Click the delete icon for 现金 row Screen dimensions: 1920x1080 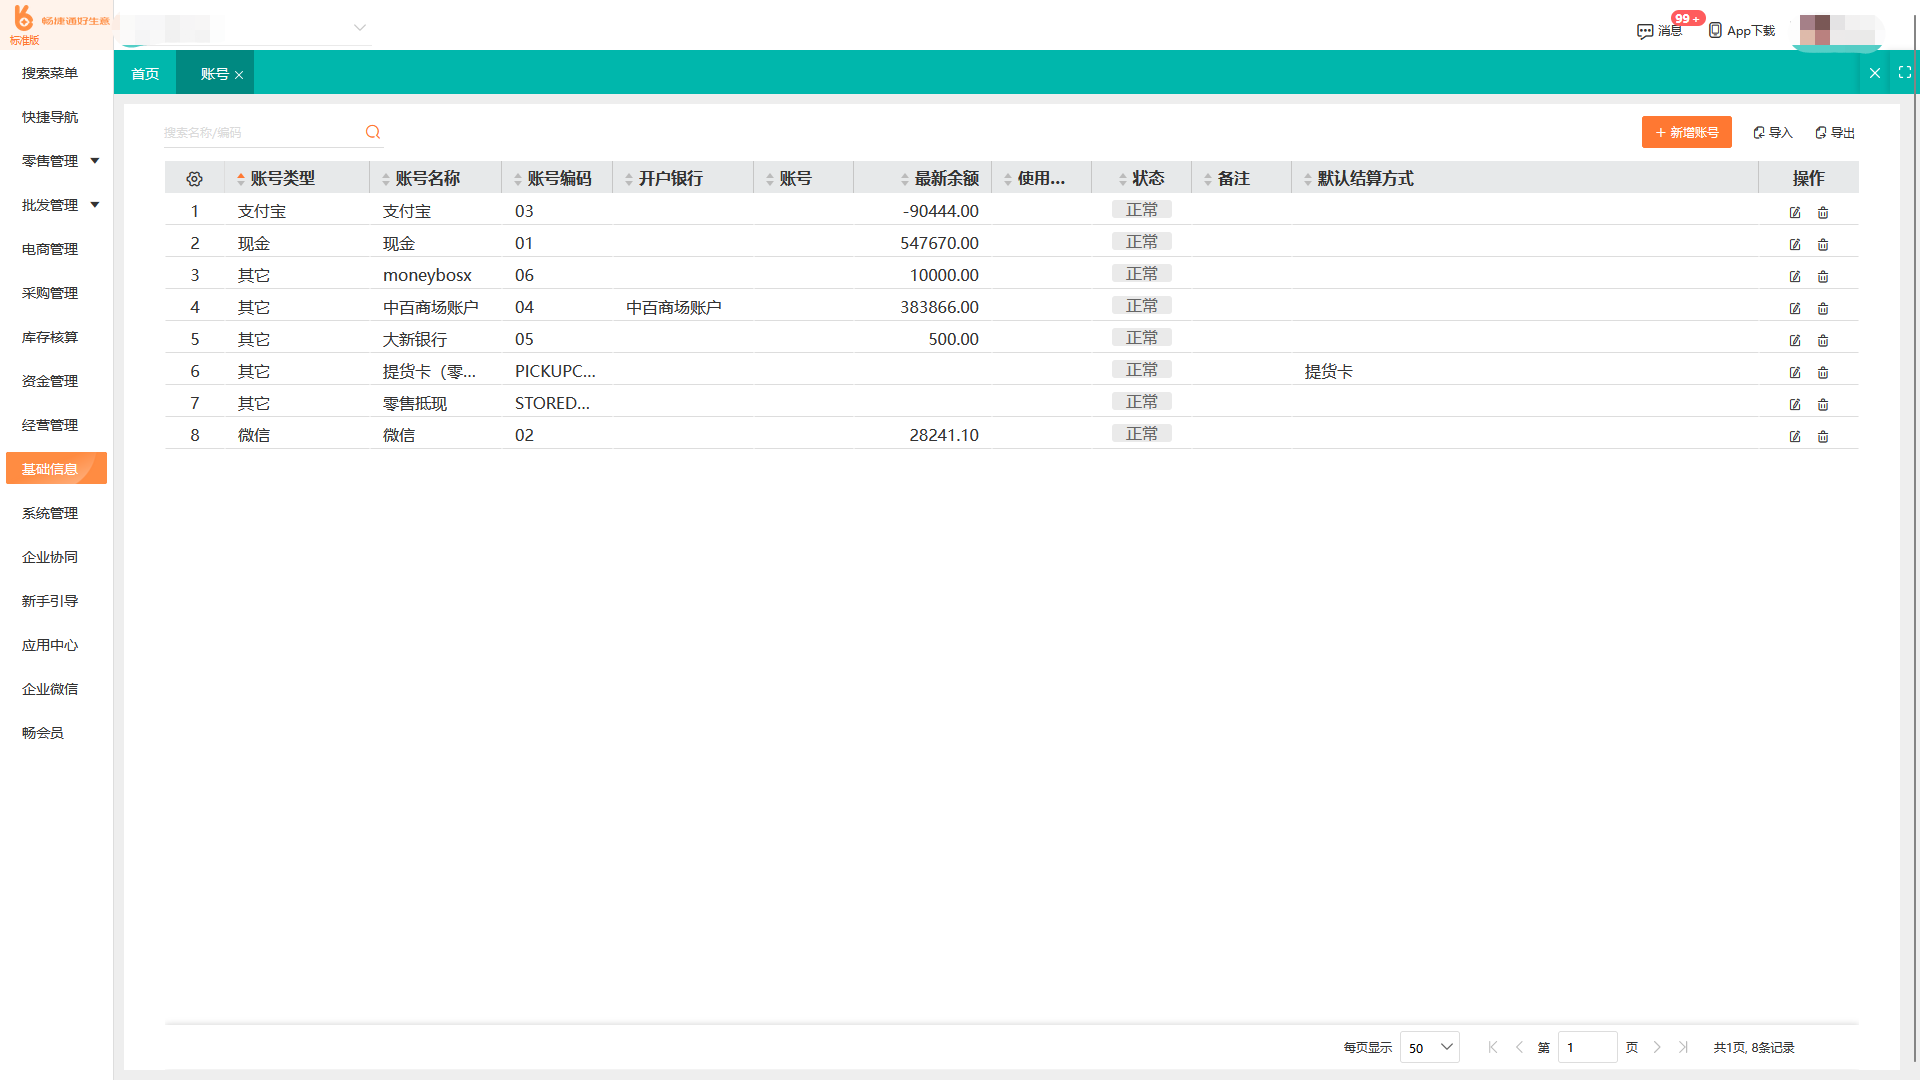click(1822, 243)
